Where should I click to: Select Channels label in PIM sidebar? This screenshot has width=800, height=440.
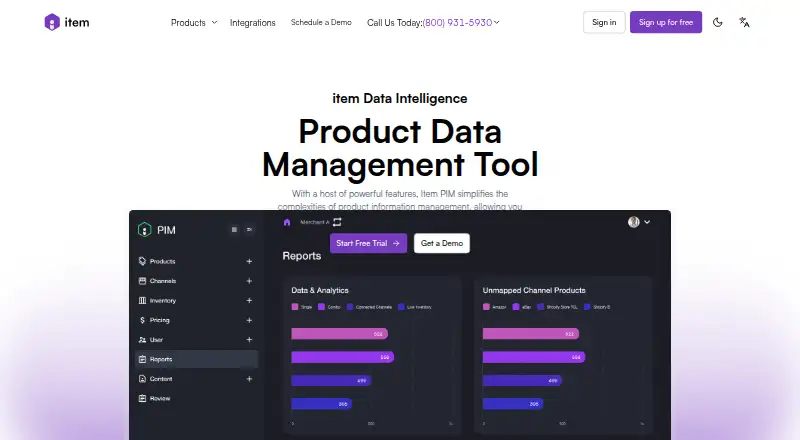[x=163, y=281]
